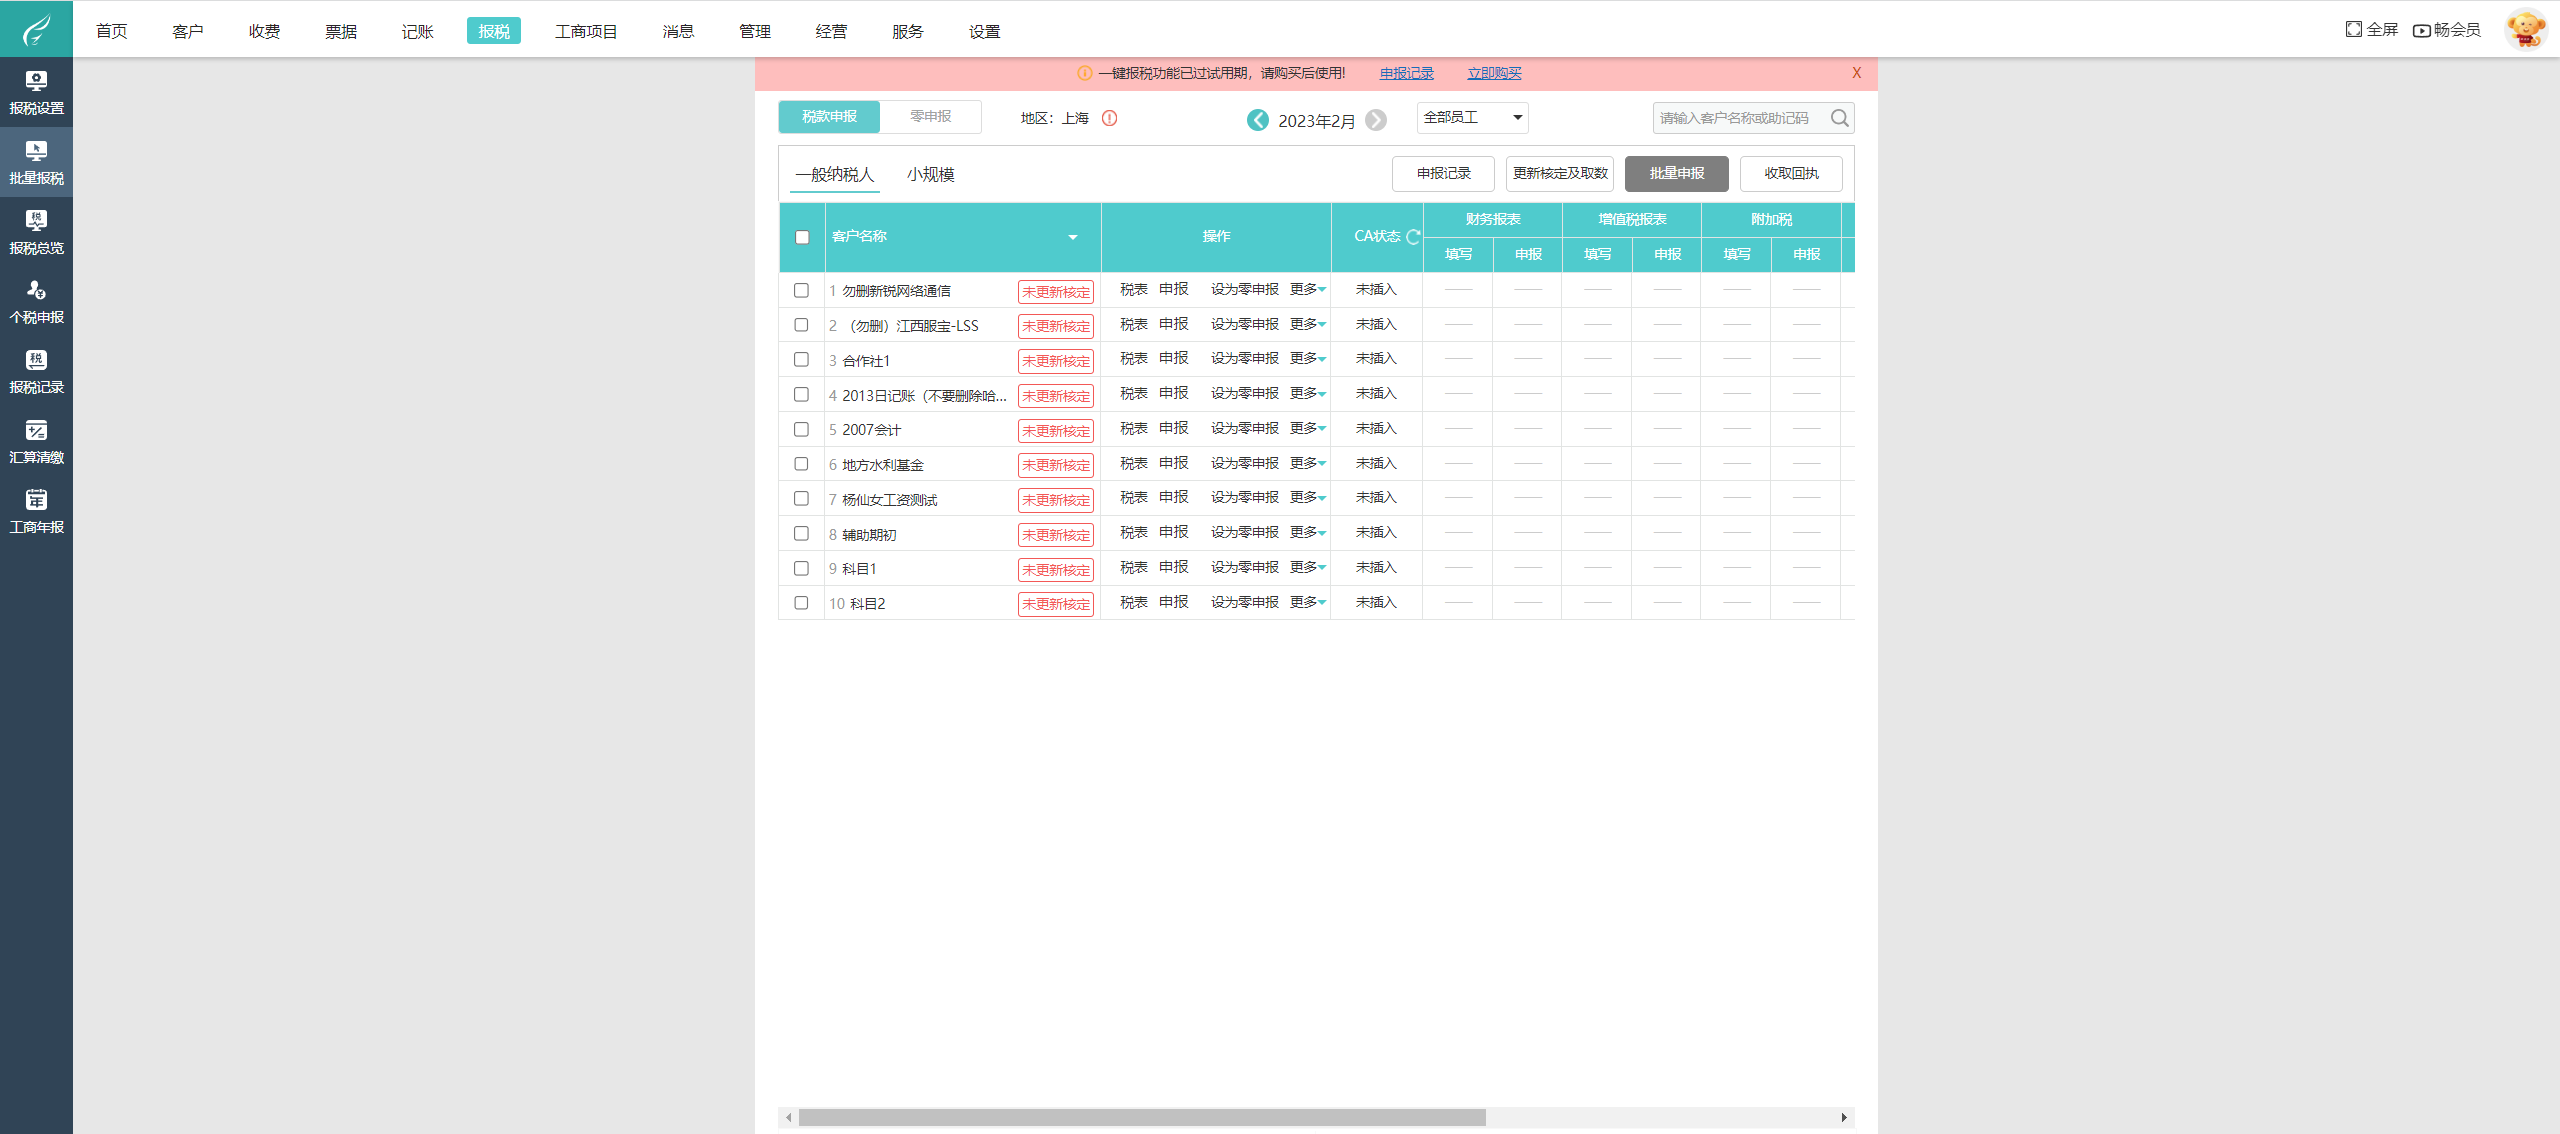
Task: Toggle checkbox for 2007会计 row
Action: tap(802, 429)
